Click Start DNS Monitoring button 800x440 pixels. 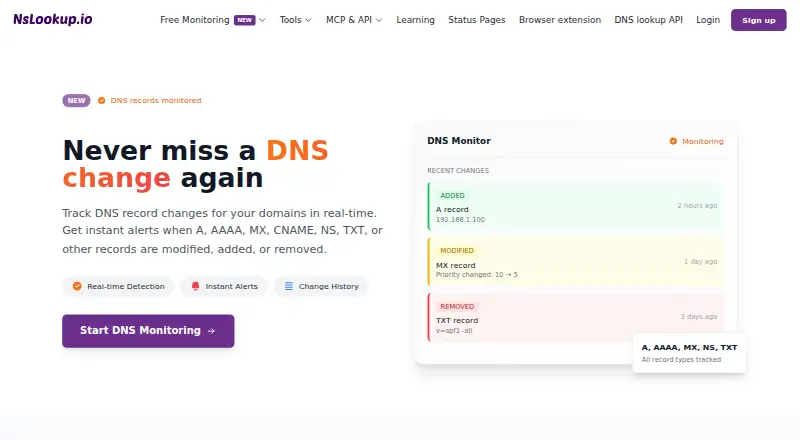[148, 331]
